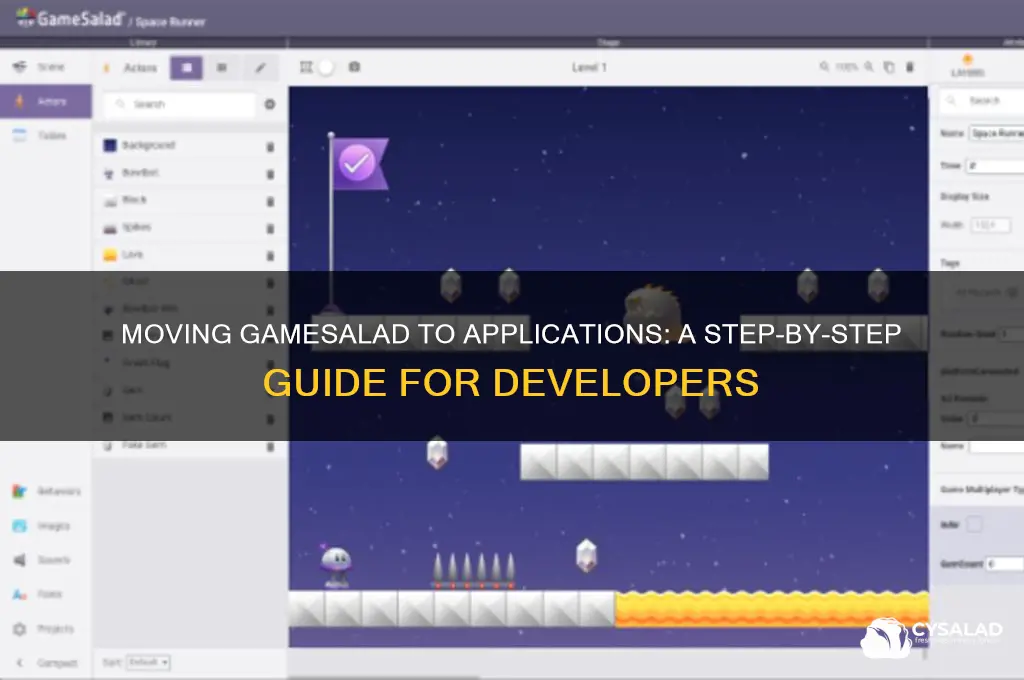Screen dimensions: 1024x680
Task: Flip the toggle switch next to the grid icon
Action: [326, 67]
